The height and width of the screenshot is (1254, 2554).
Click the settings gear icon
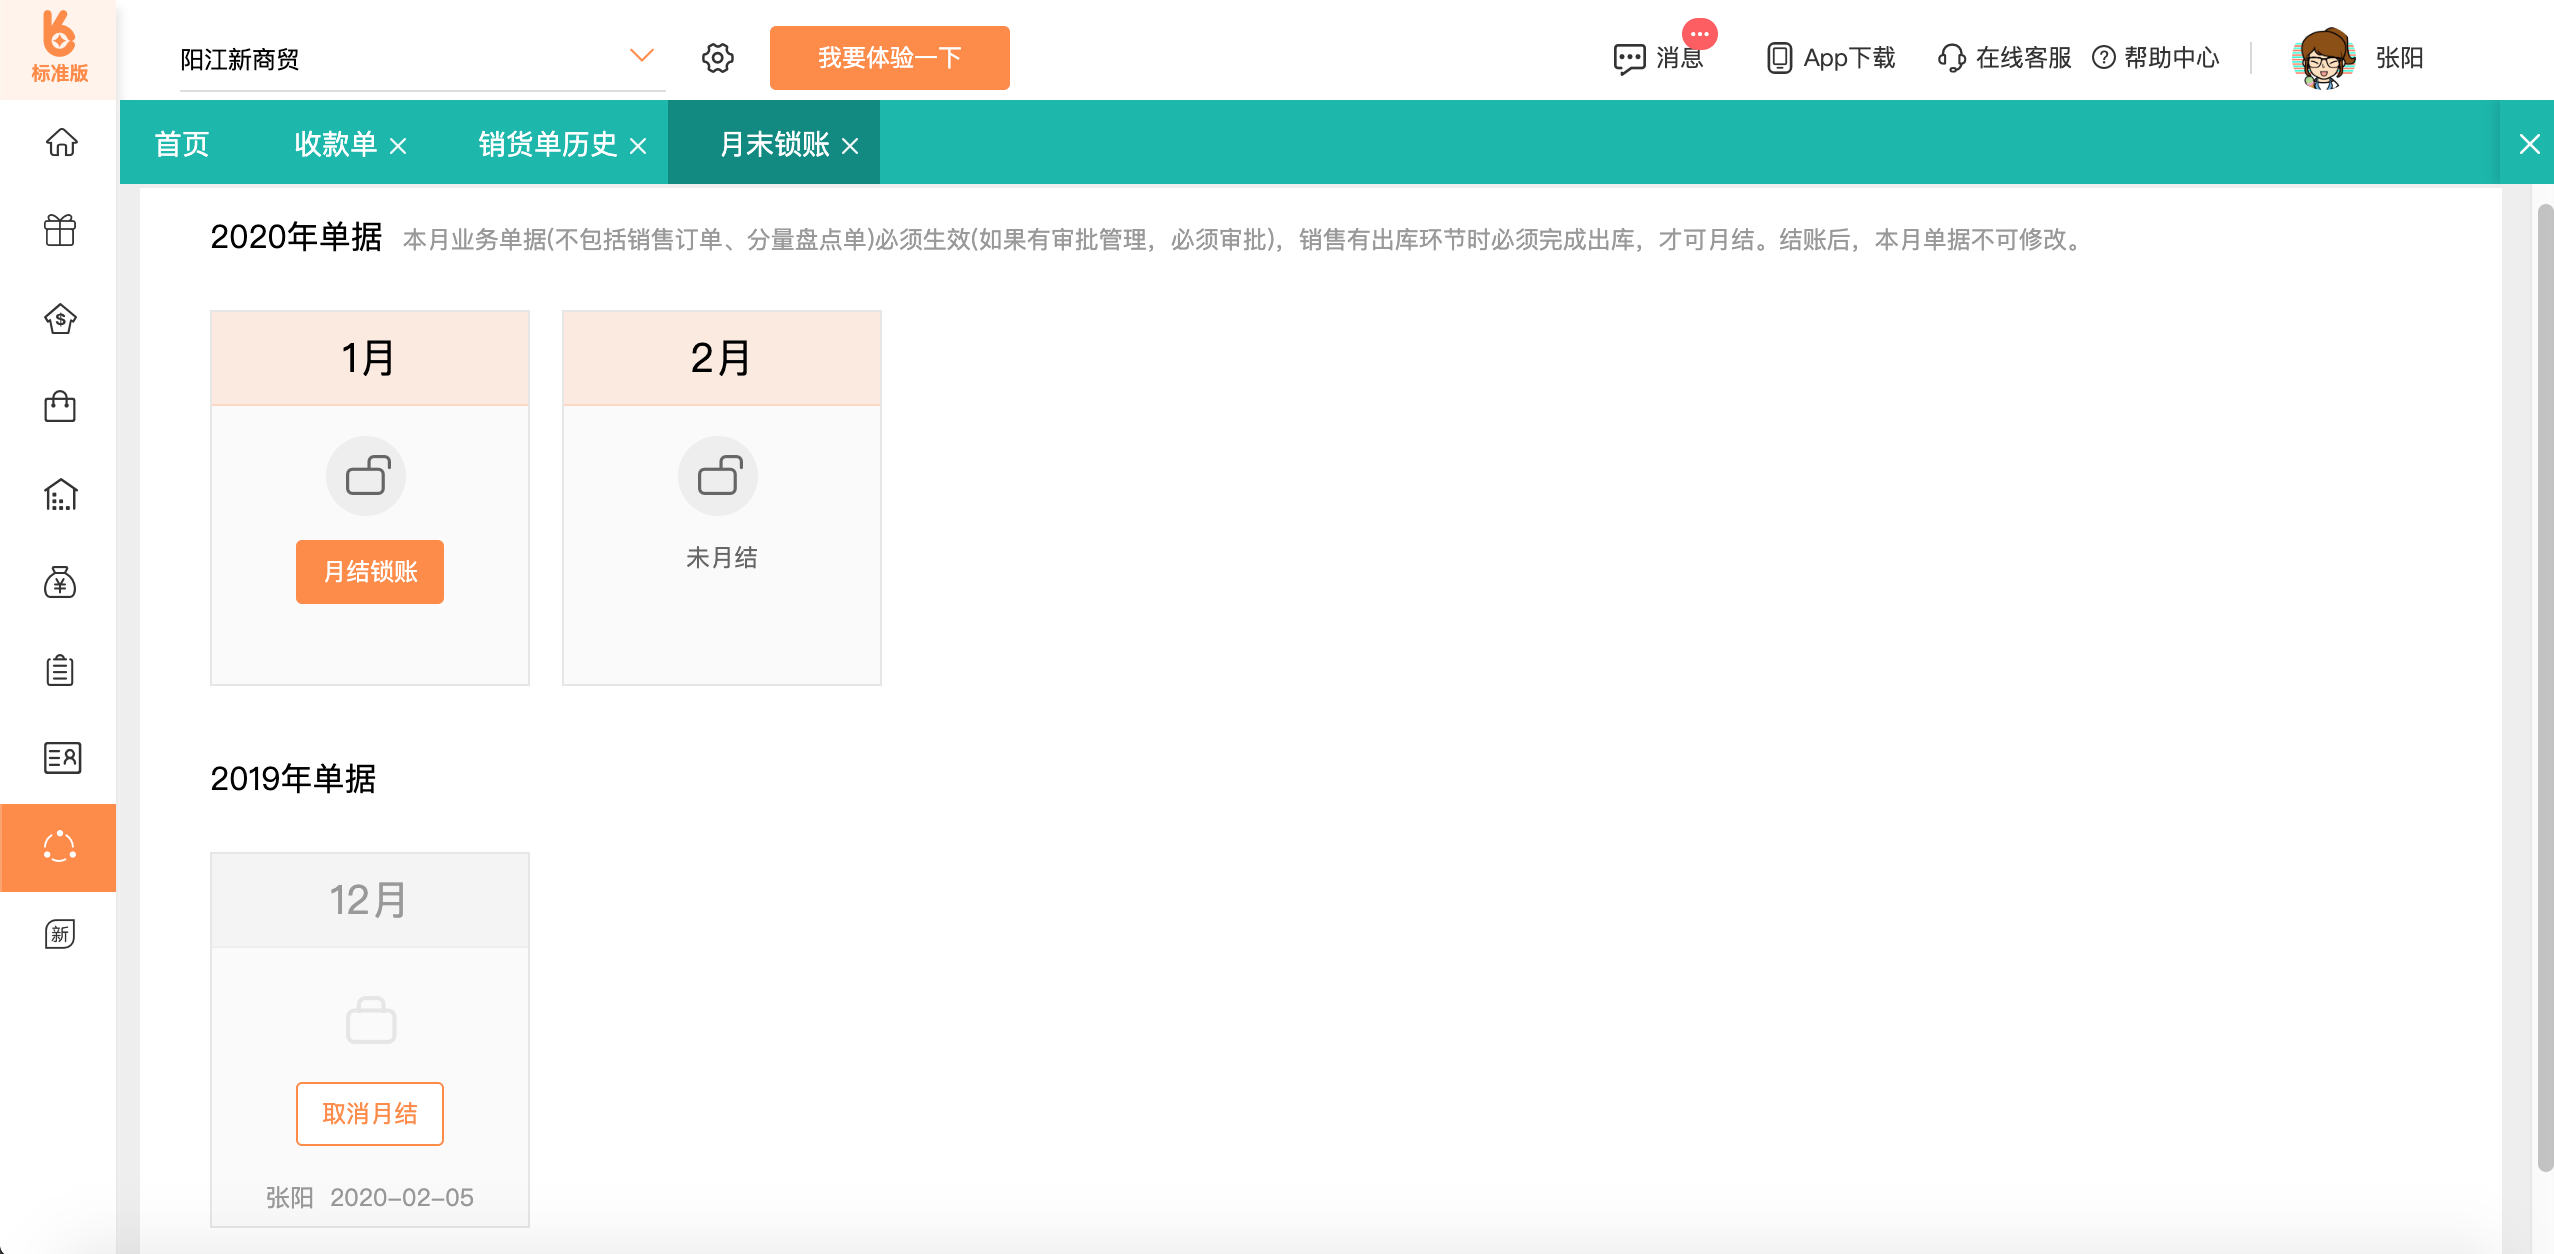[x=715, y=57]
